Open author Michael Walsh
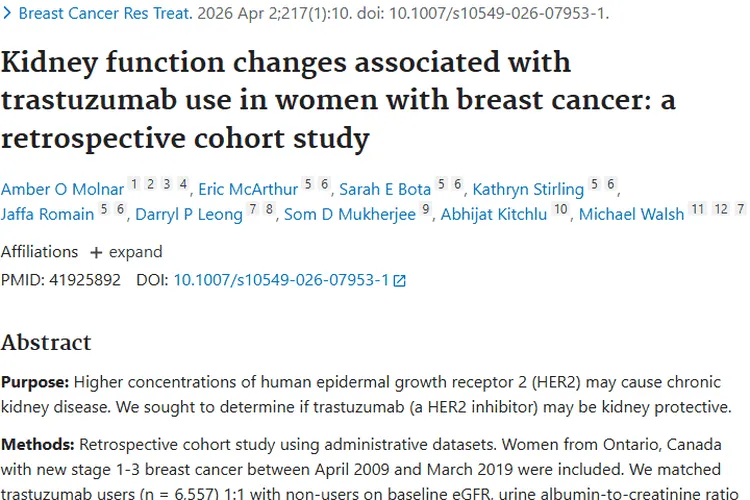The height and width of the screenshot is (500, 750). (631, 214)
